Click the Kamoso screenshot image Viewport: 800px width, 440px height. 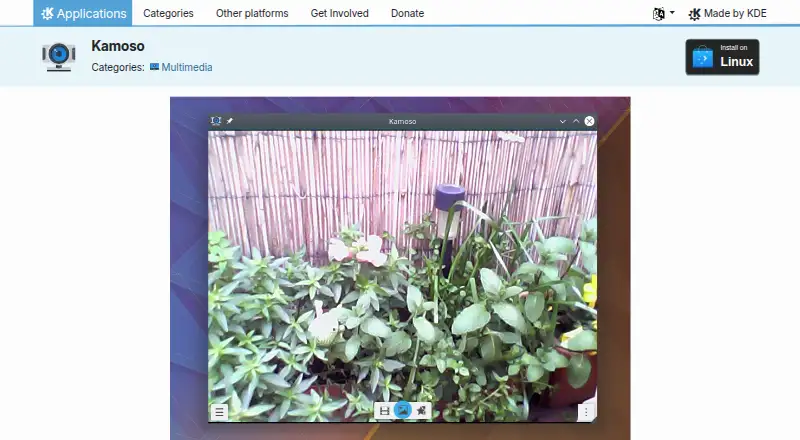[400, 268]
